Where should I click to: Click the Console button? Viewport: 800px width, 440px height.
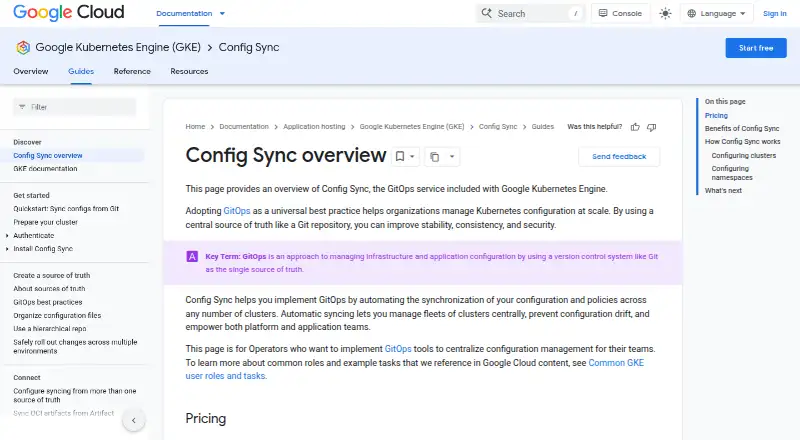coord(620,14)
